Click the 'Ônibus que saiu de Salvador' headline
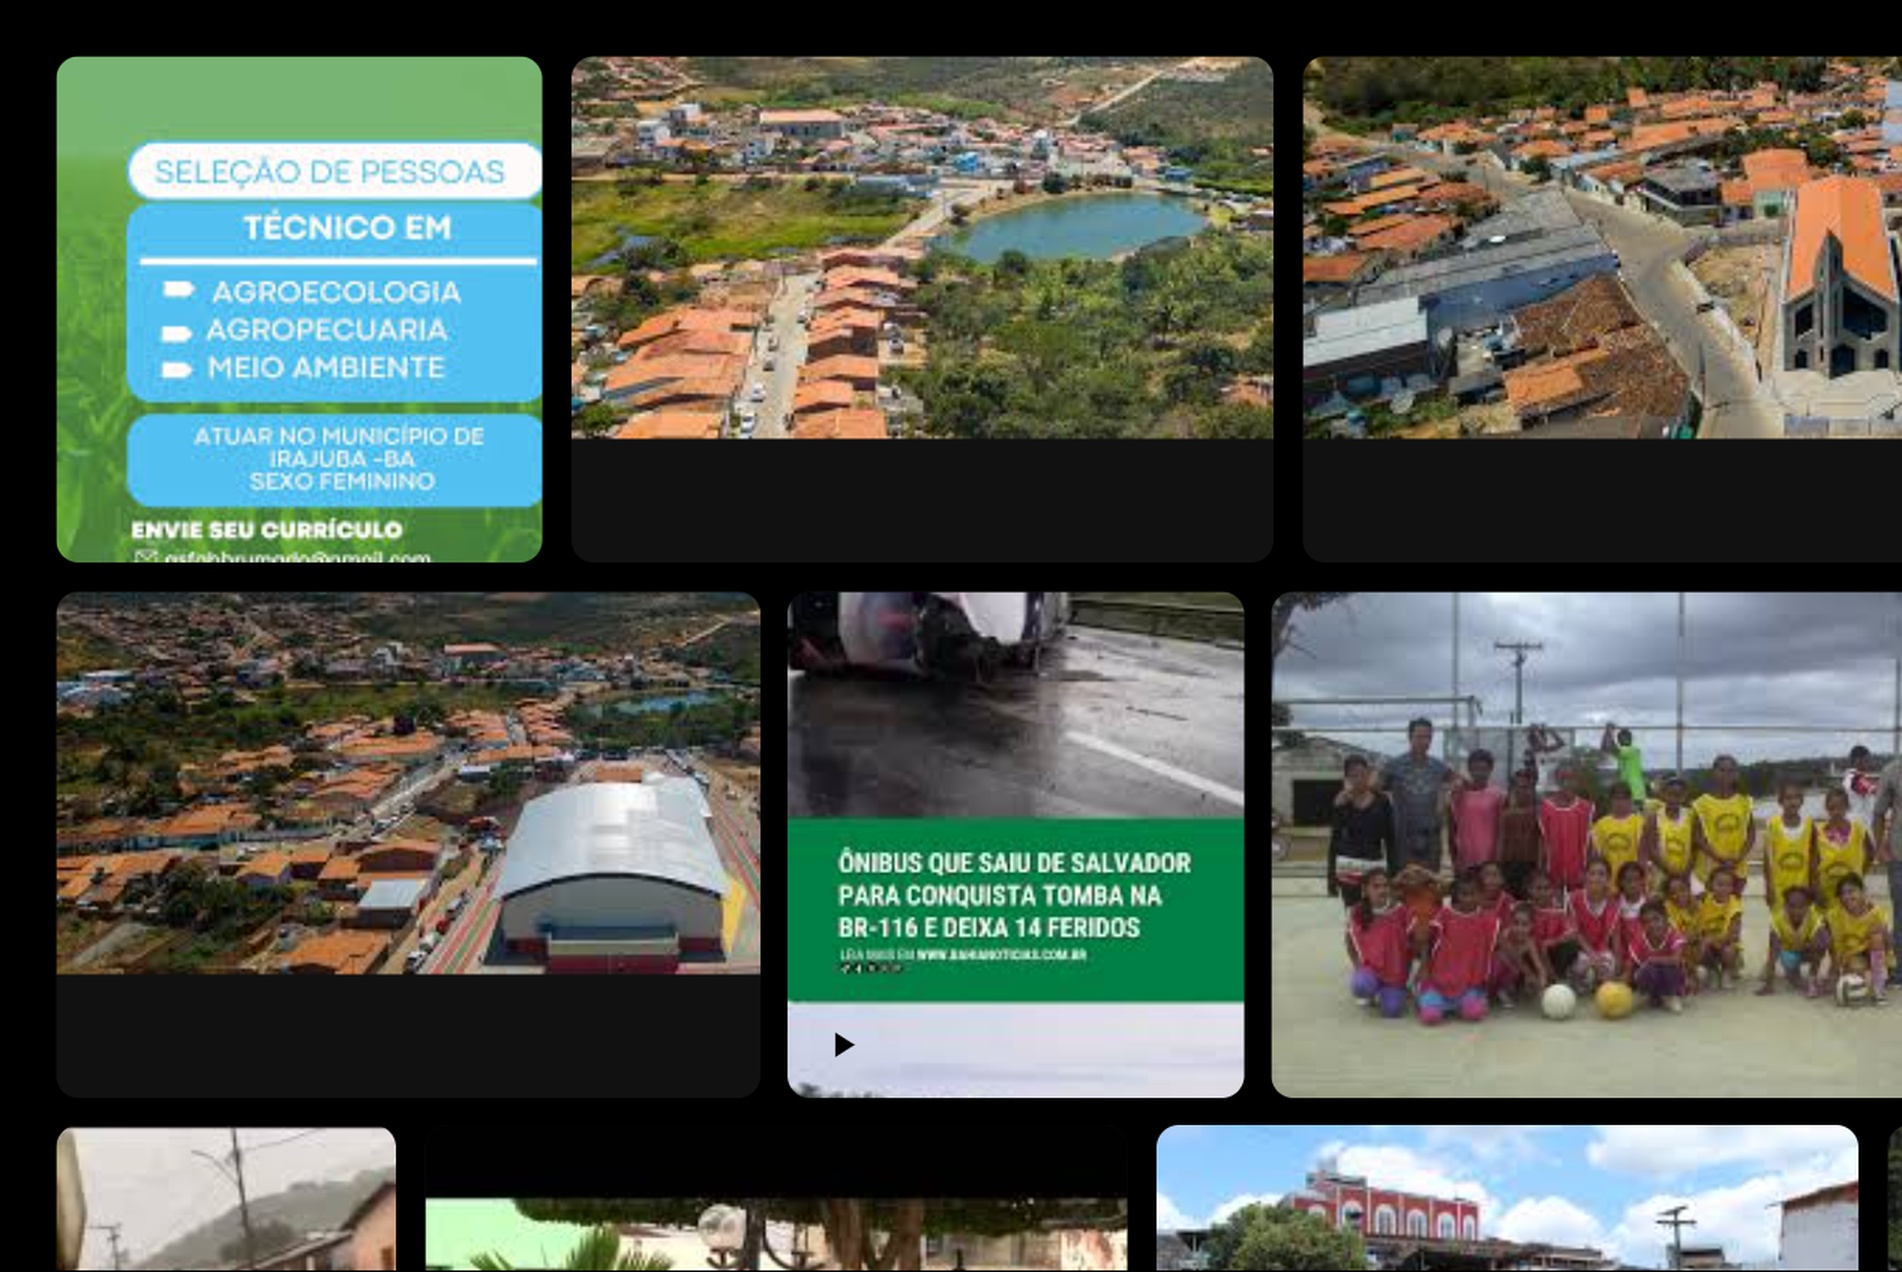This screenshot has height=1272, width=1902. click(1014, 895)
